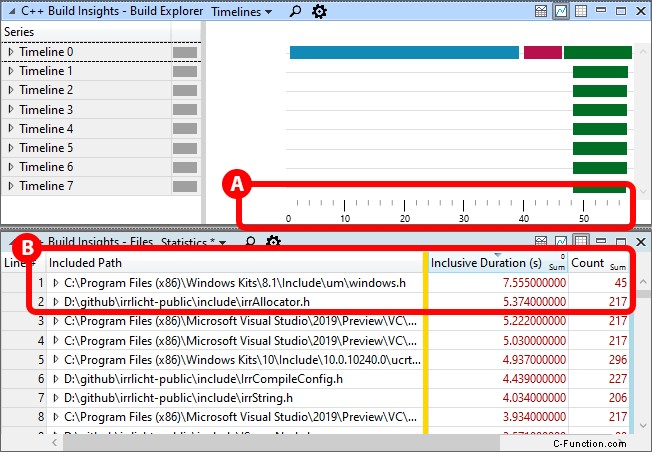652x452 pixels.
Task: Expand the windows.h include row
Action: click(56, 283)
